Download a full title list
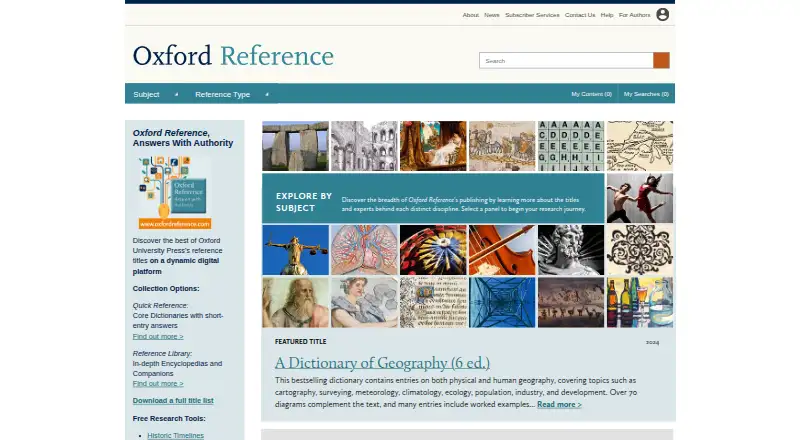 (173, 401)
